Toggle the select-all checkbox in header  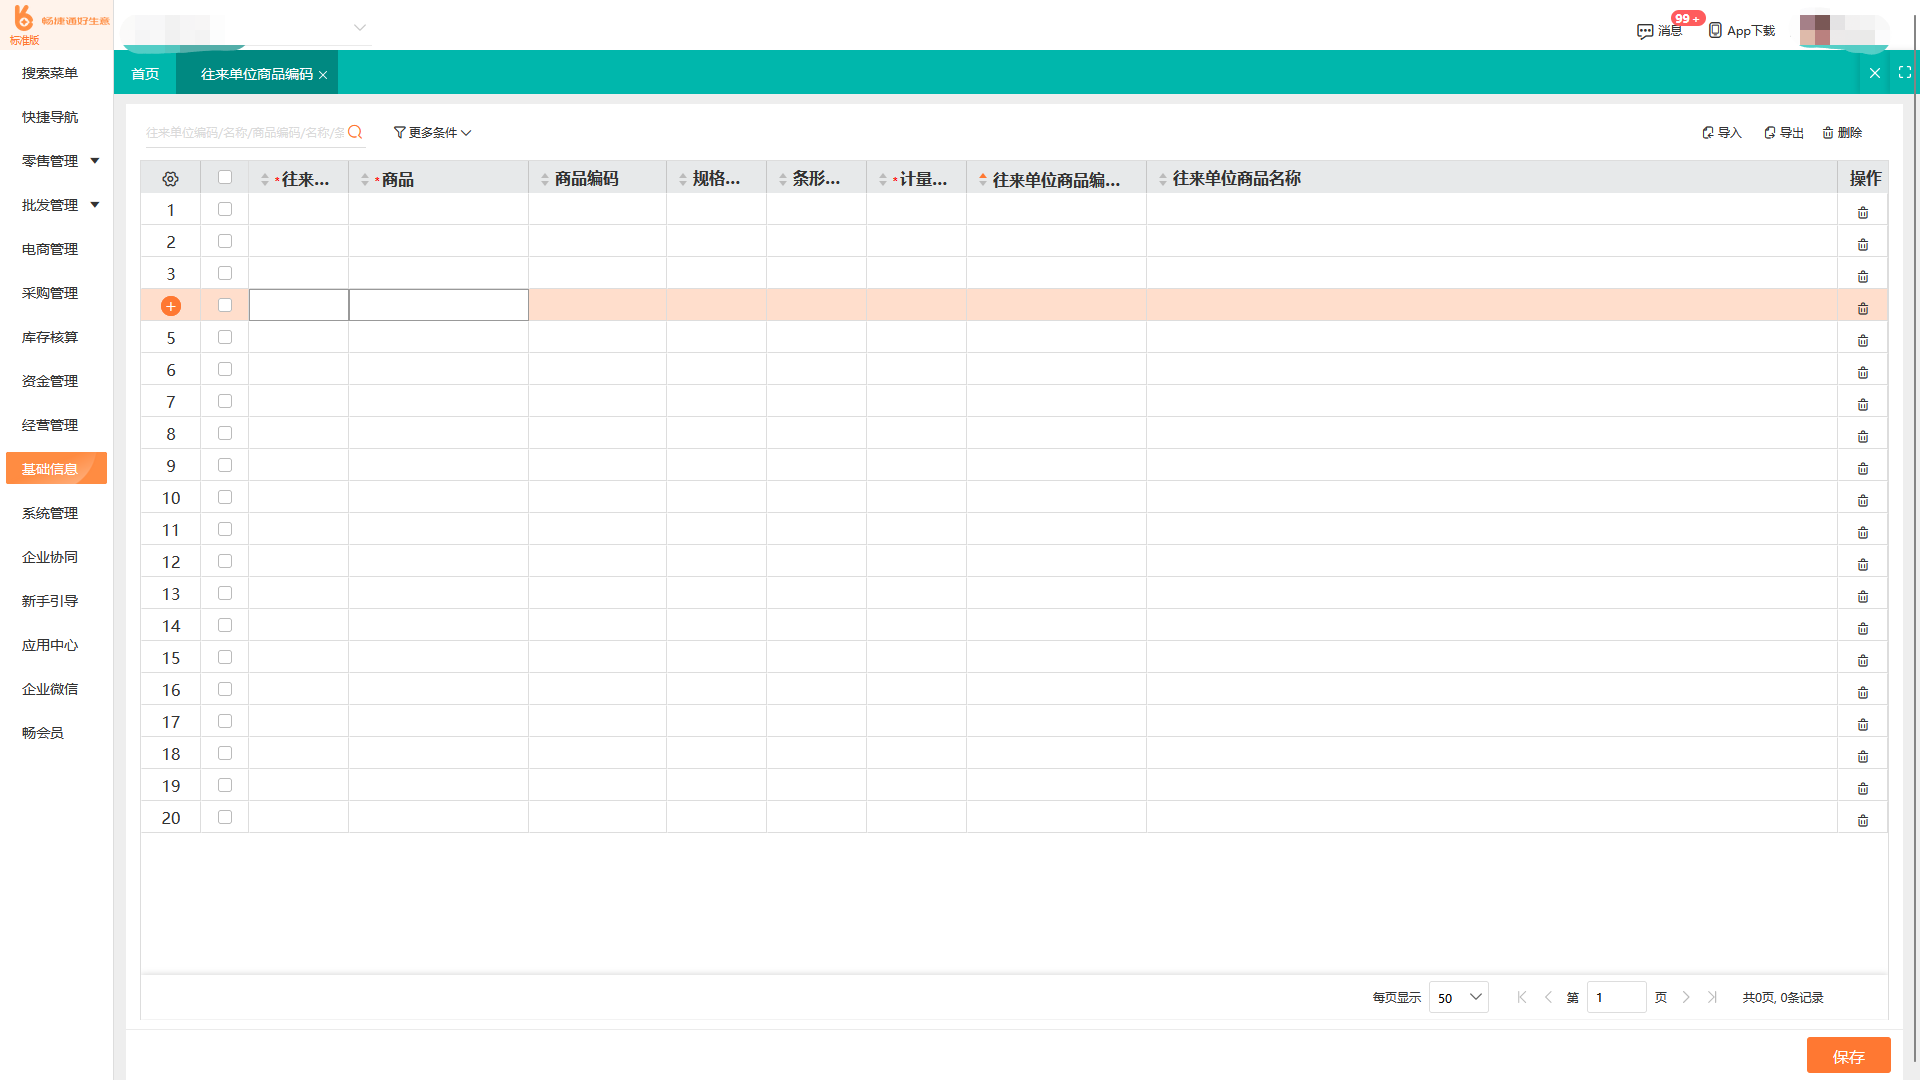(224, 177)
